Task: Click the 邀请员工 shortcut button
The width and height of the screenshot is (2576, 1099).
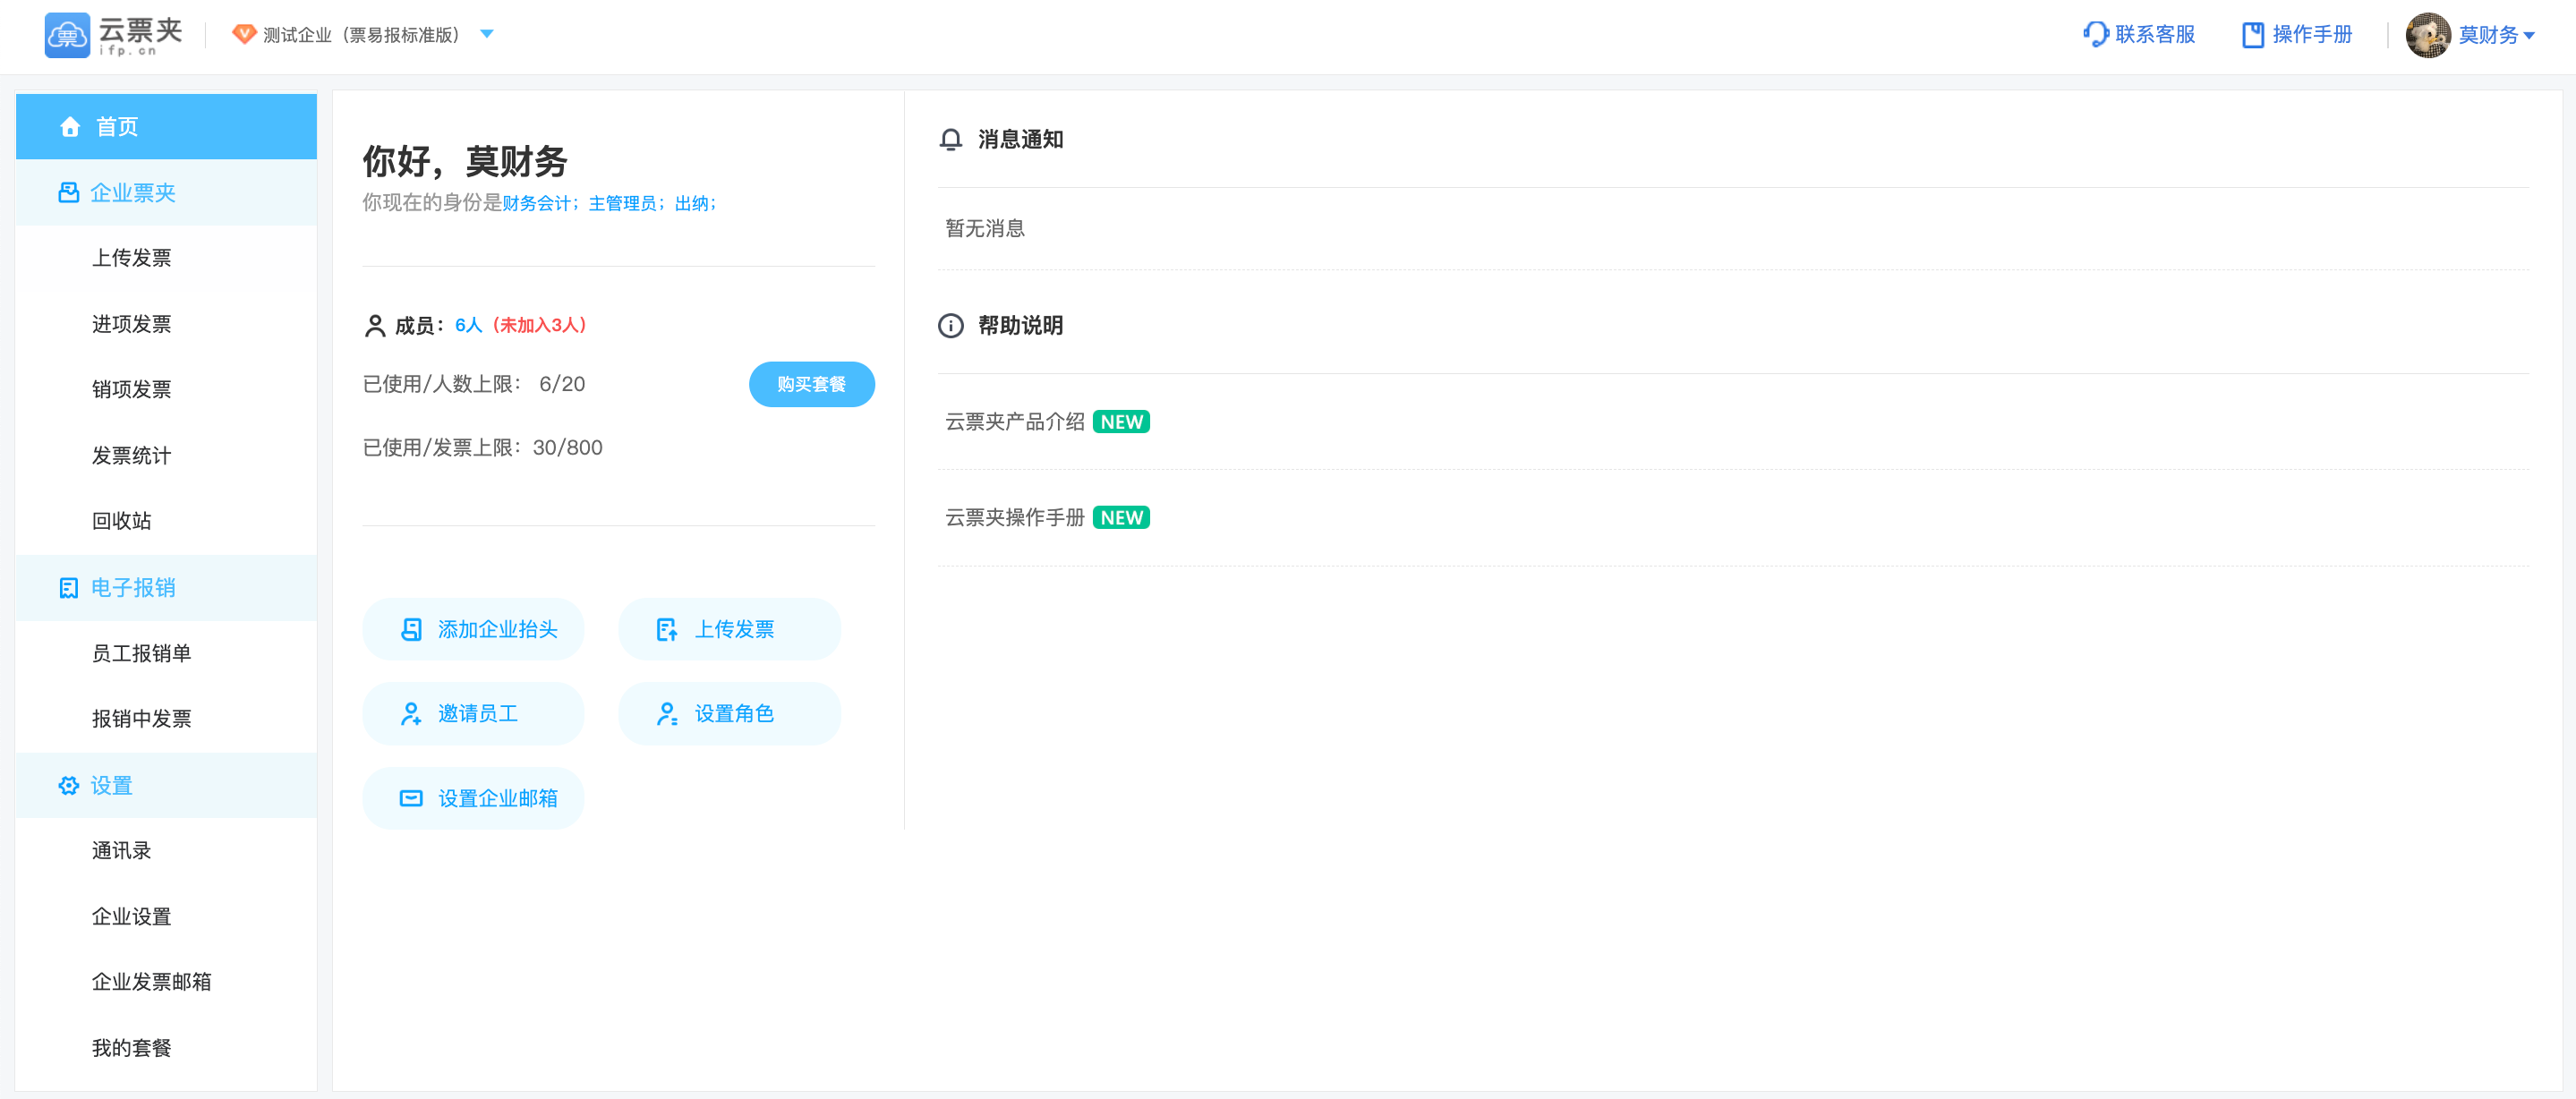Action: pyautogui.click(x=473, y=714)
